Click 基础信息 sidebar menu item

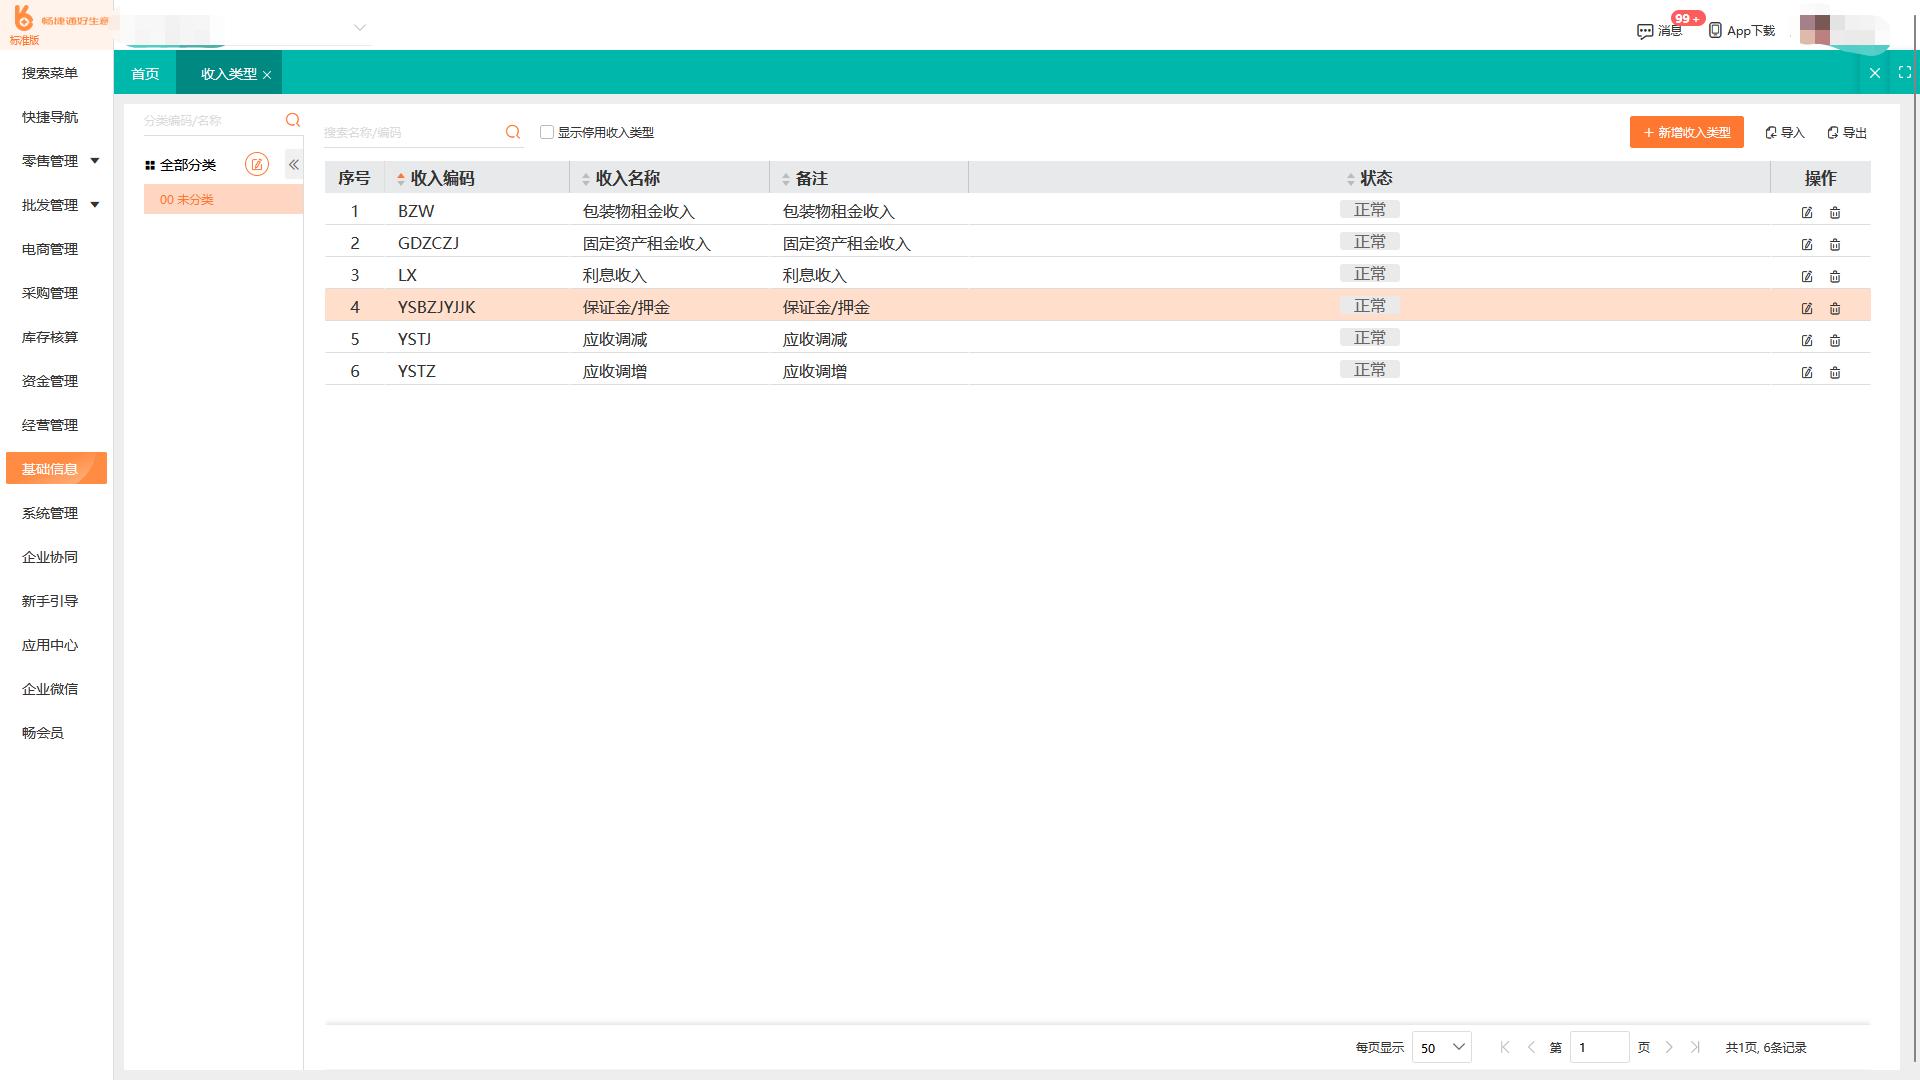pyautogui.click(x=51, y=468)
